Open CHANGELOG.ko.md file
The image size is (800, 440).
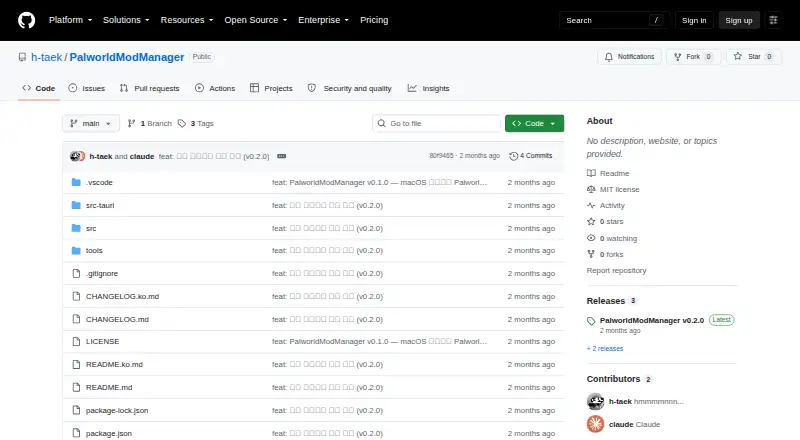[x=122, y=297]
